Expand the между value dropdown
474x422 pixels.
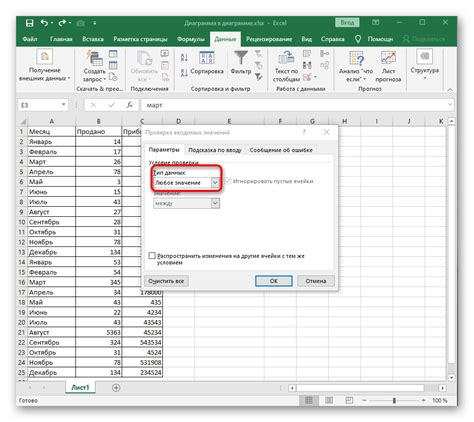(215, 203)
